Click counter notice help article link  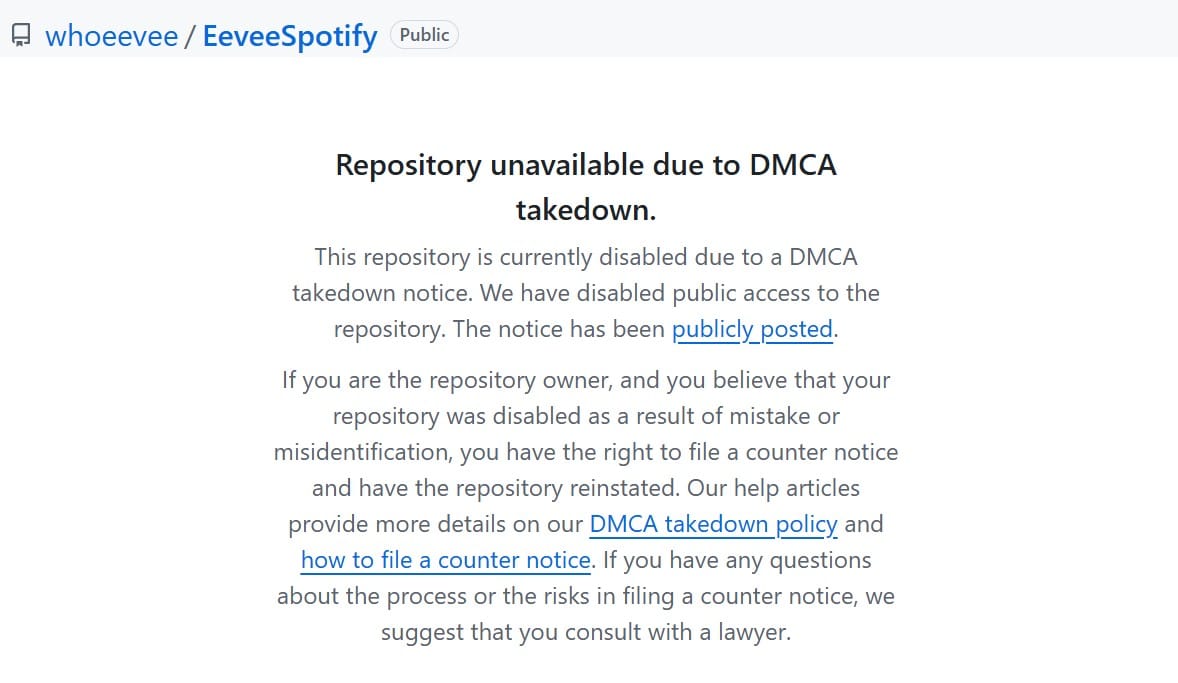pos(445,560)
